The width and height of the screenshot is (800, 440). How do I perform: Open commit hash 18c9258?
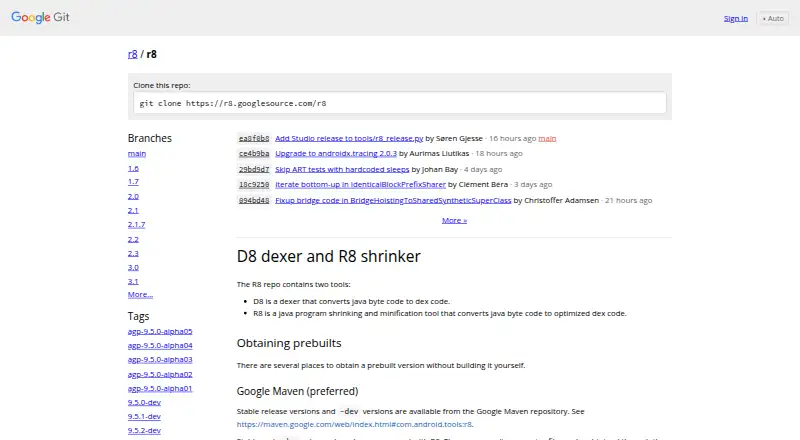tap(254, 184)
